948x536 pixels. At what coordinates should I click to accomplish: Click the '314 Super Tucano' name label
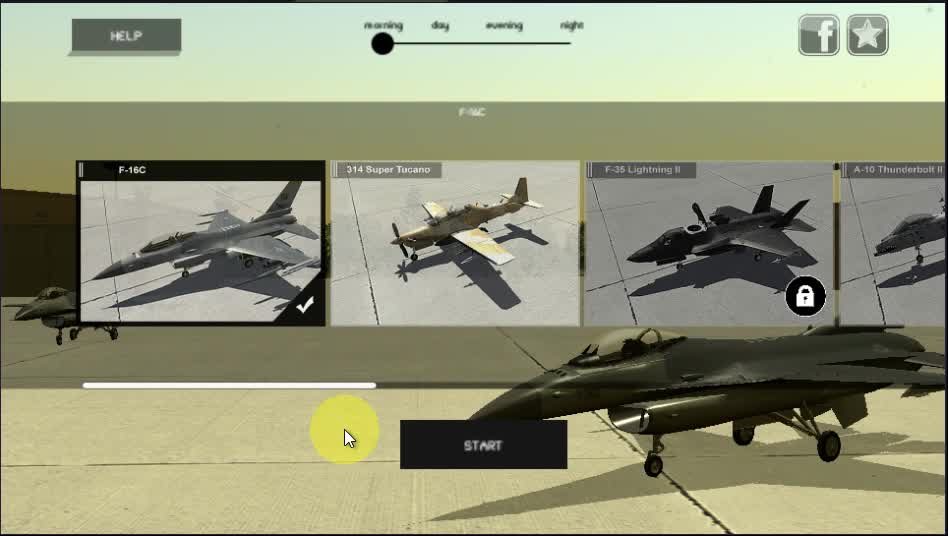coord(388,170)
